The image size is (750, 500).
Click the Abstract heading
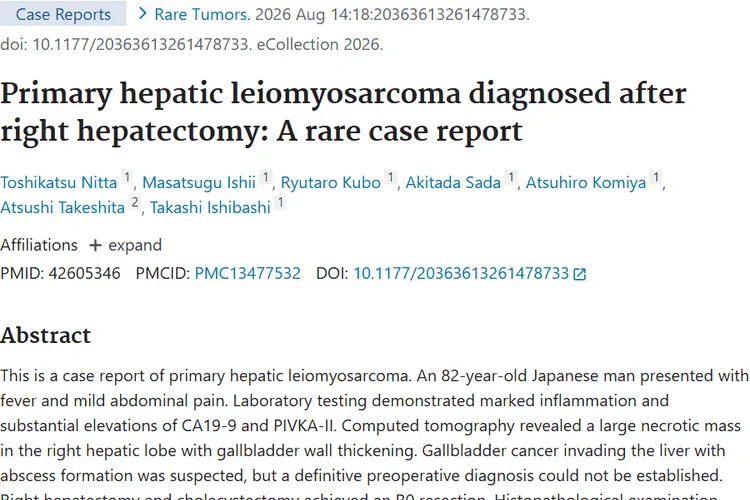point(45,335)
